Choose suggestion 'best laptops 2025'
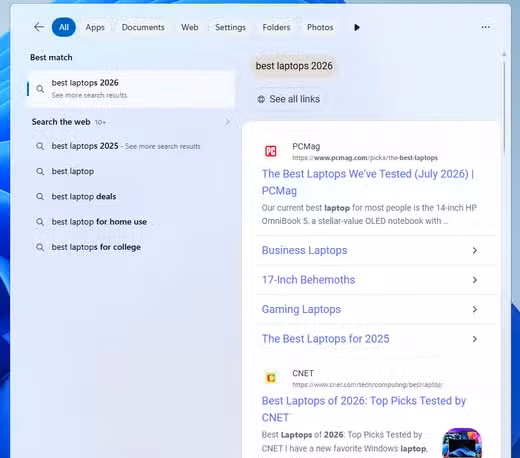The image size is (520, 458). coord(85,146)
